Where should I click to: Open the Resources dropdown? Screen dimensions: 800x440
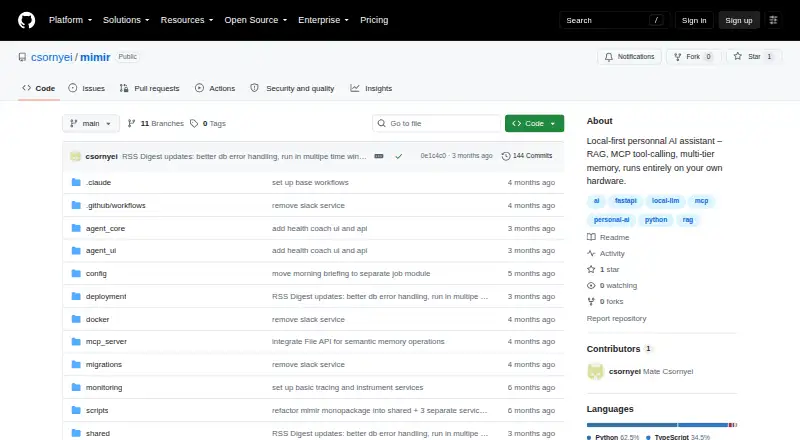[x=187, y=20]
